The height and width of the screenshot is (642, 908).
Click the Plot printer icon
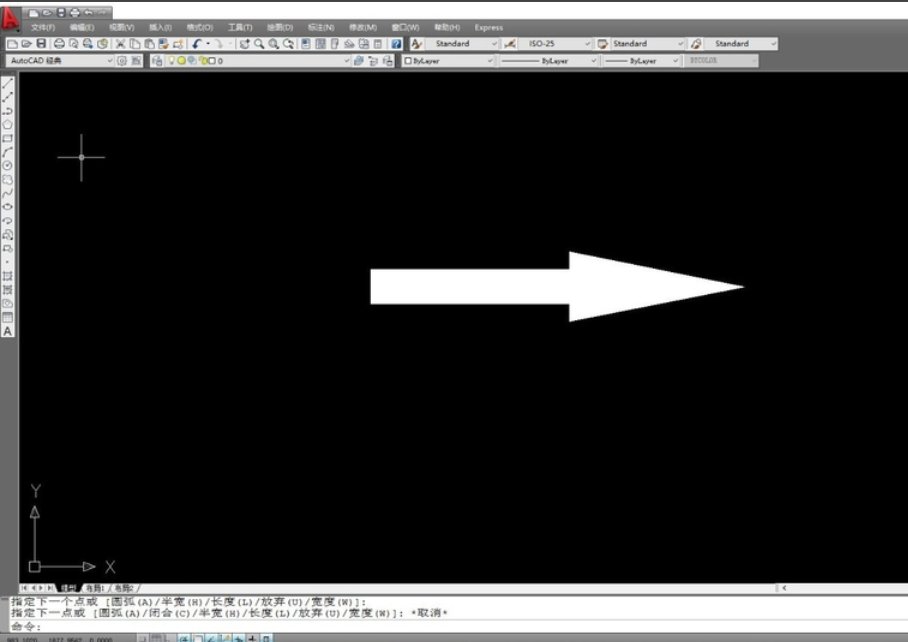point(59,44)
